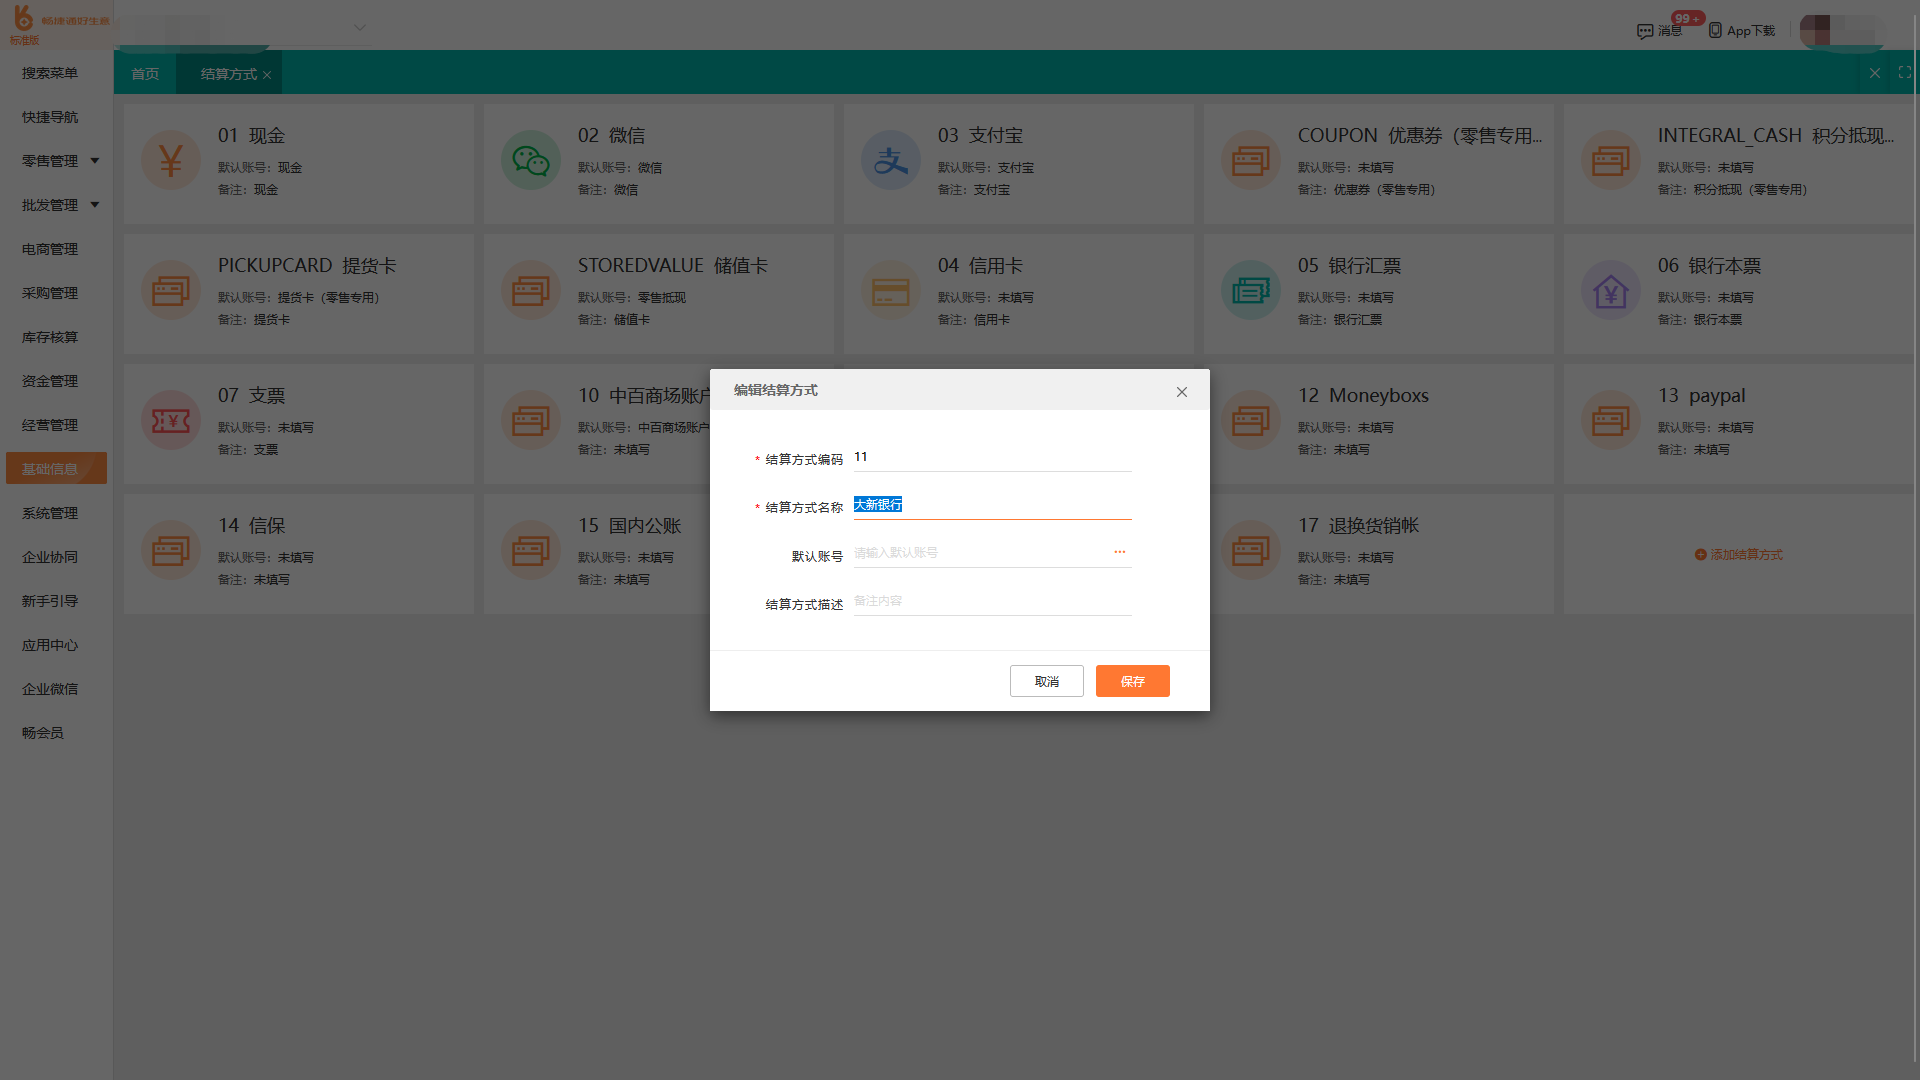Viewport: 1920px width, 1080px height.
Task: Click the WeChat payment method icon
Action: pyautogui.click(x=529, y=158)
